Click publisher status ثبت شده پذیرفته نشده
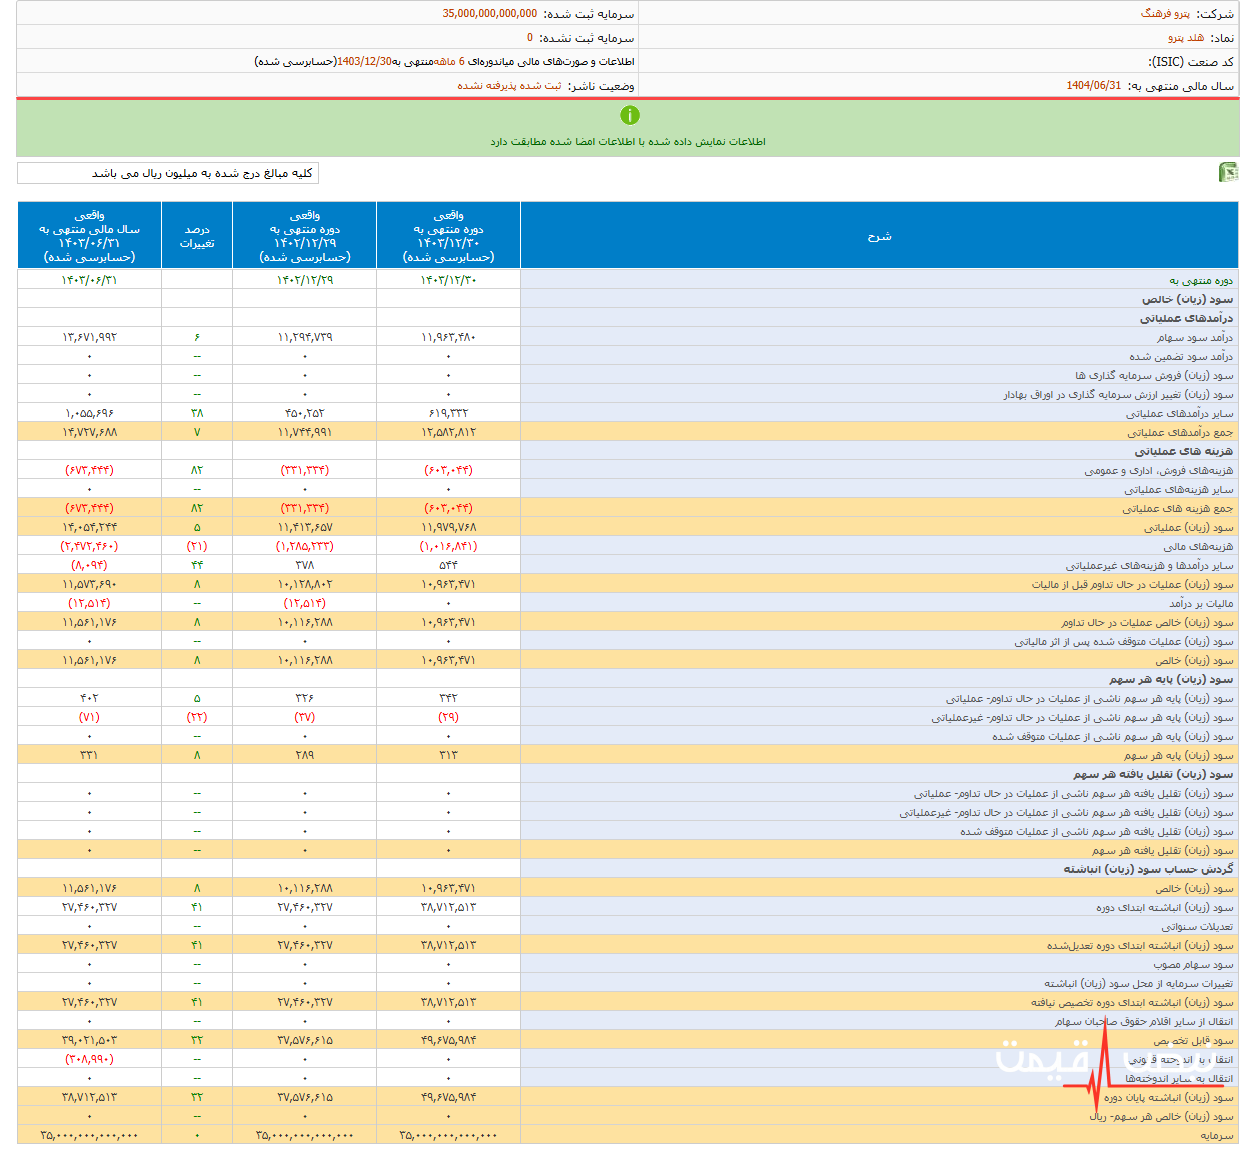The height and width of the screenshot is (1153, 1249). pyautogui.click(x=509, y=86)
